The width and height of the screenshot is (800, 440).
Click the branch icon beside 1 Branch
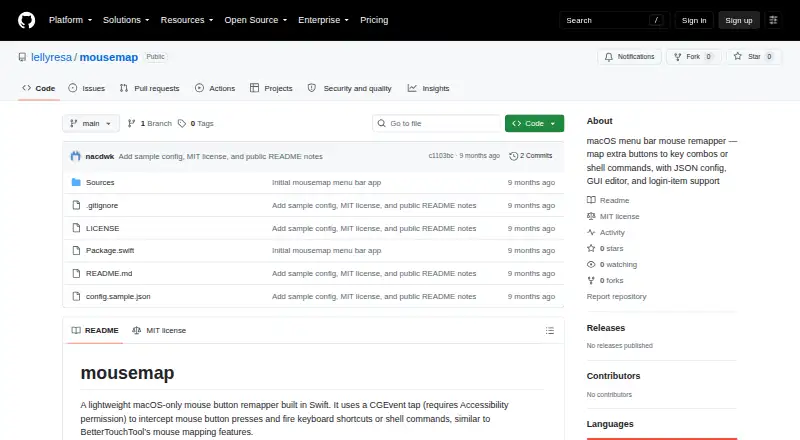[x=131, y=124]
